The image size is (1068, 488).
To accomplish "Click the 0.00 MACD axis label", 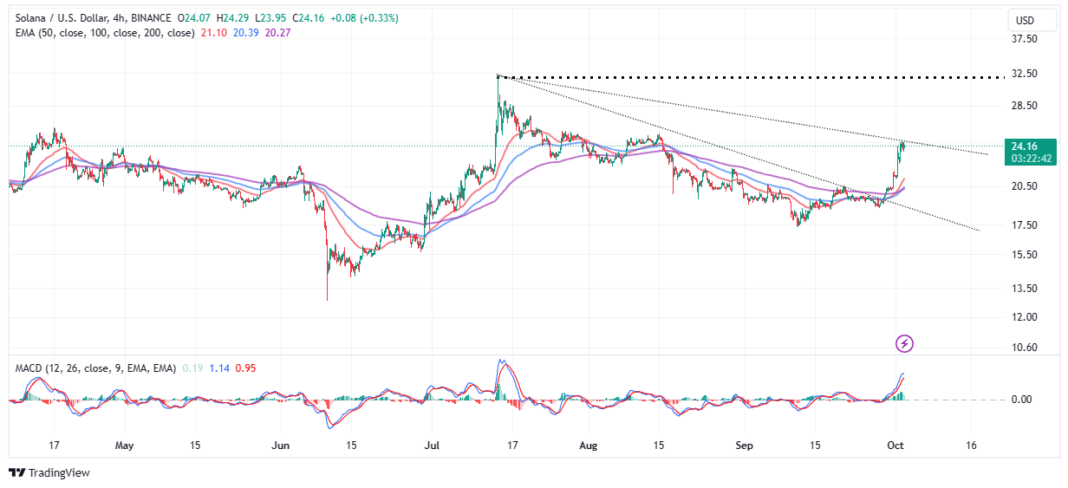I will tap(1022, 400).
